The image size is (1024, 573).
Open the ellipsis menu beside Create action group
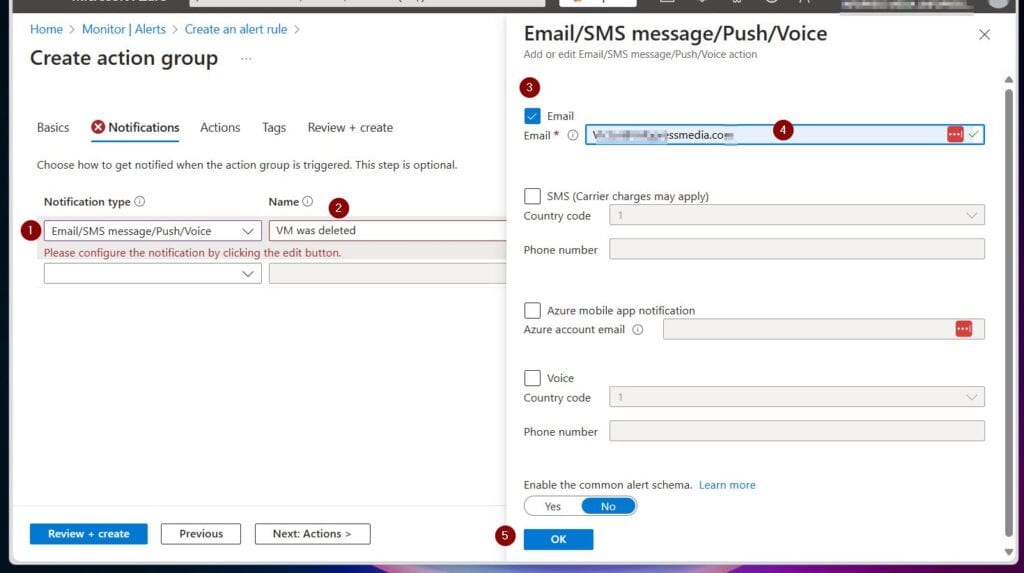click(246, 59)
